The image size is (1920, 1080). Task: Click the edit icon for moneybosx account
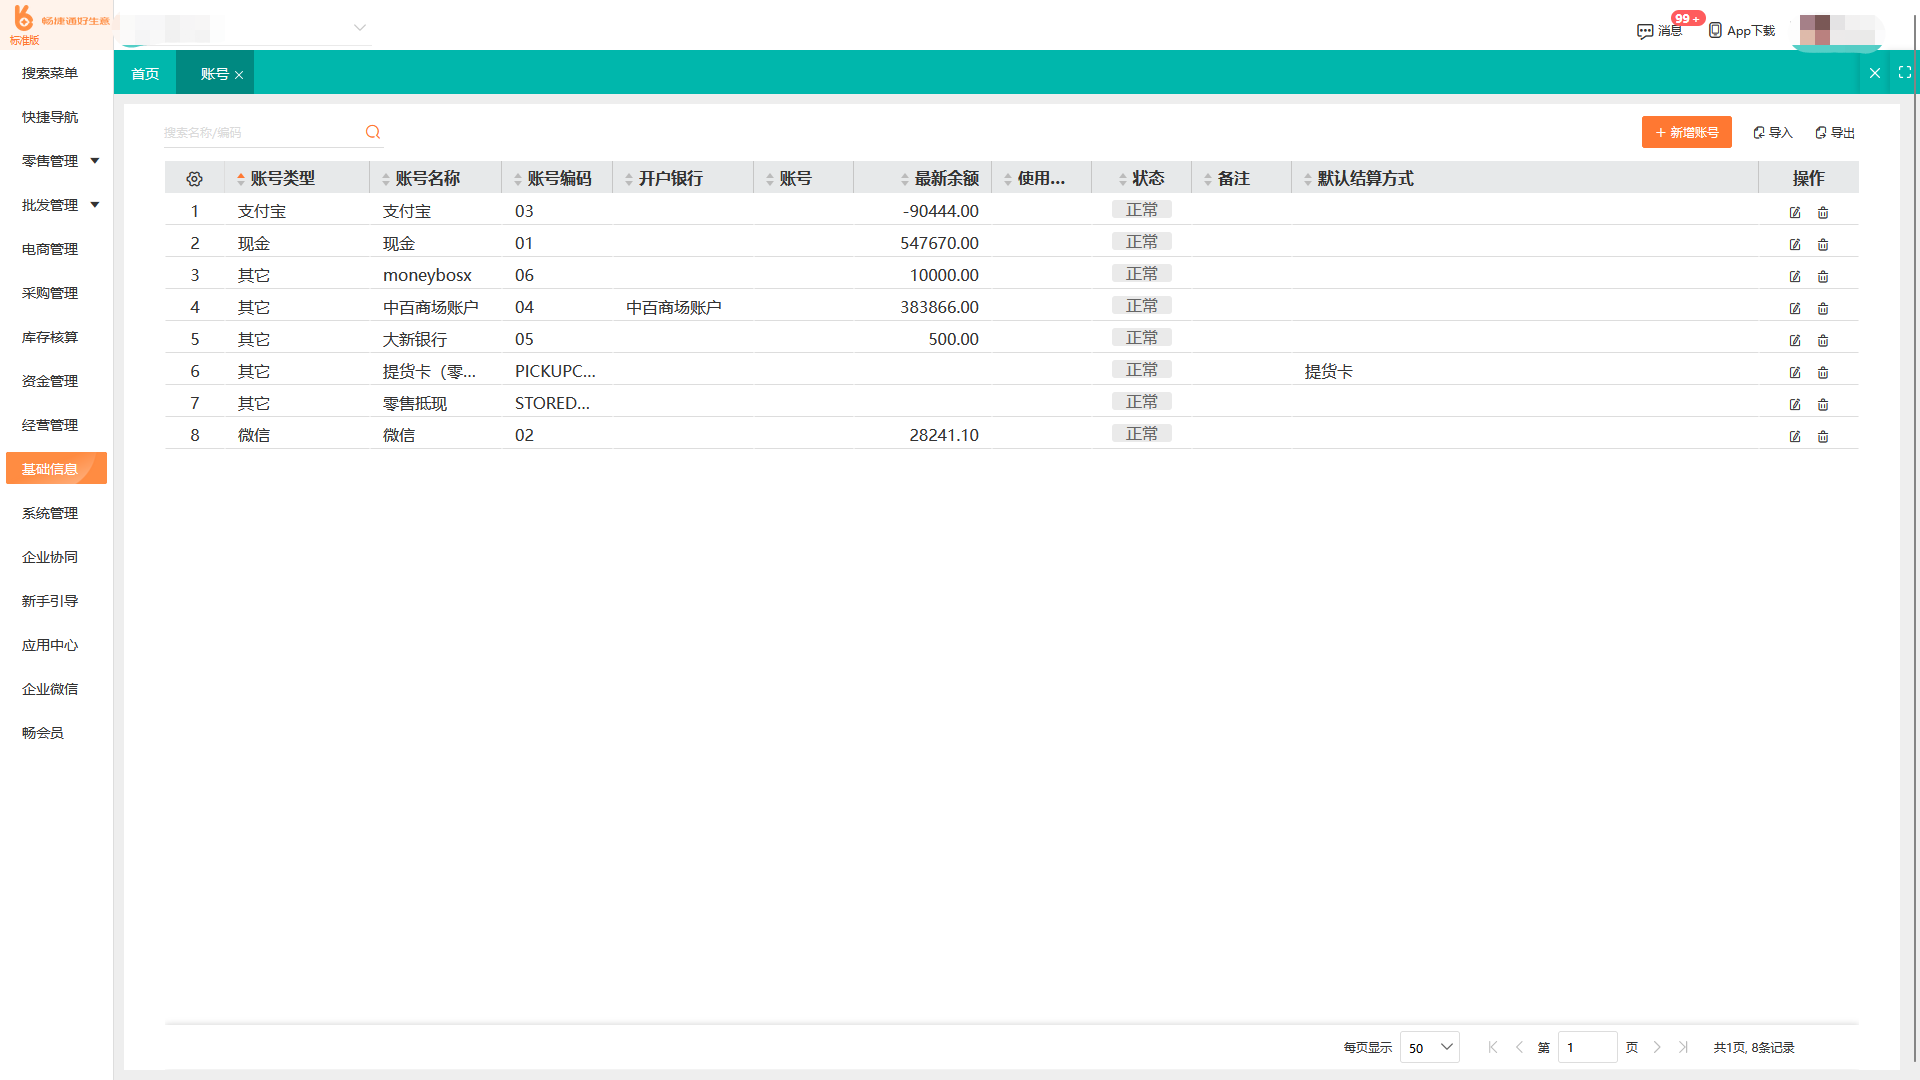1795,274
